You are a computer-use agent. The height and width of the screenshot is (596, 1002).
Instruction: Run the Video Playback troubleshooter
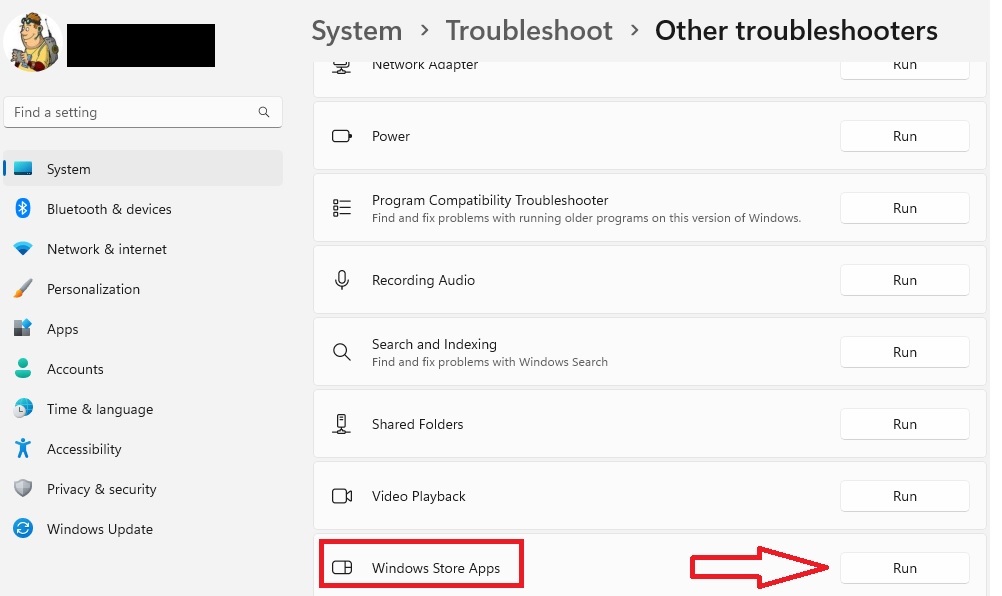point(904,496)
